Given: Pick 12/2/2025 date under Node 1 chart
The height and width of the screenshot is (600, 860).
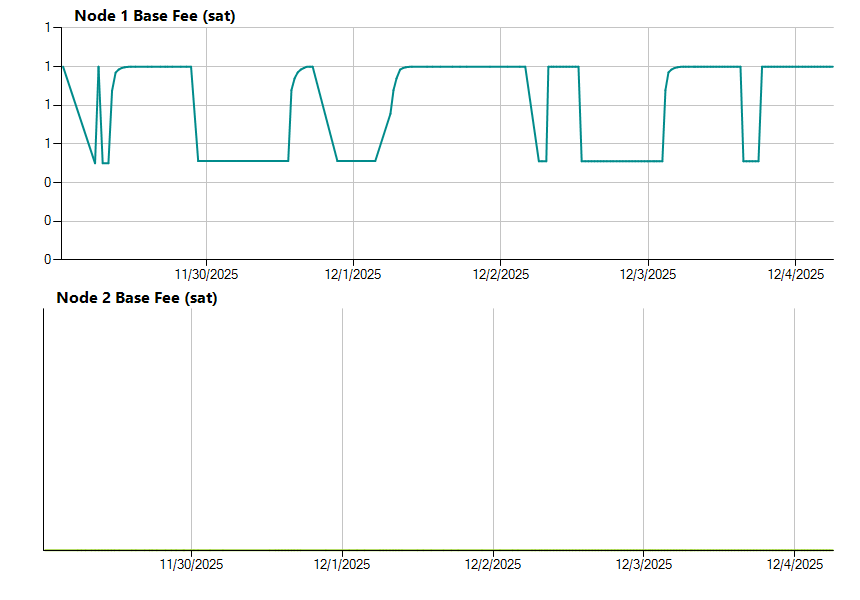Looking at the screenshot, I should point(501,274).
